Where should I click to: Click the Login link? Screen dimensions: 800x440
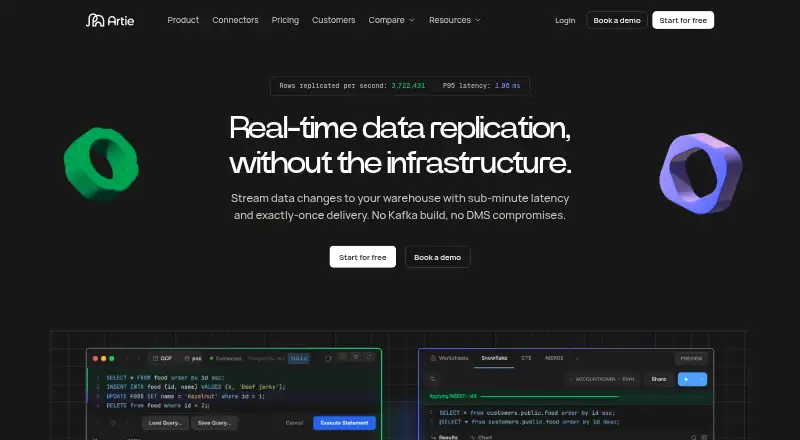point(565,20)
